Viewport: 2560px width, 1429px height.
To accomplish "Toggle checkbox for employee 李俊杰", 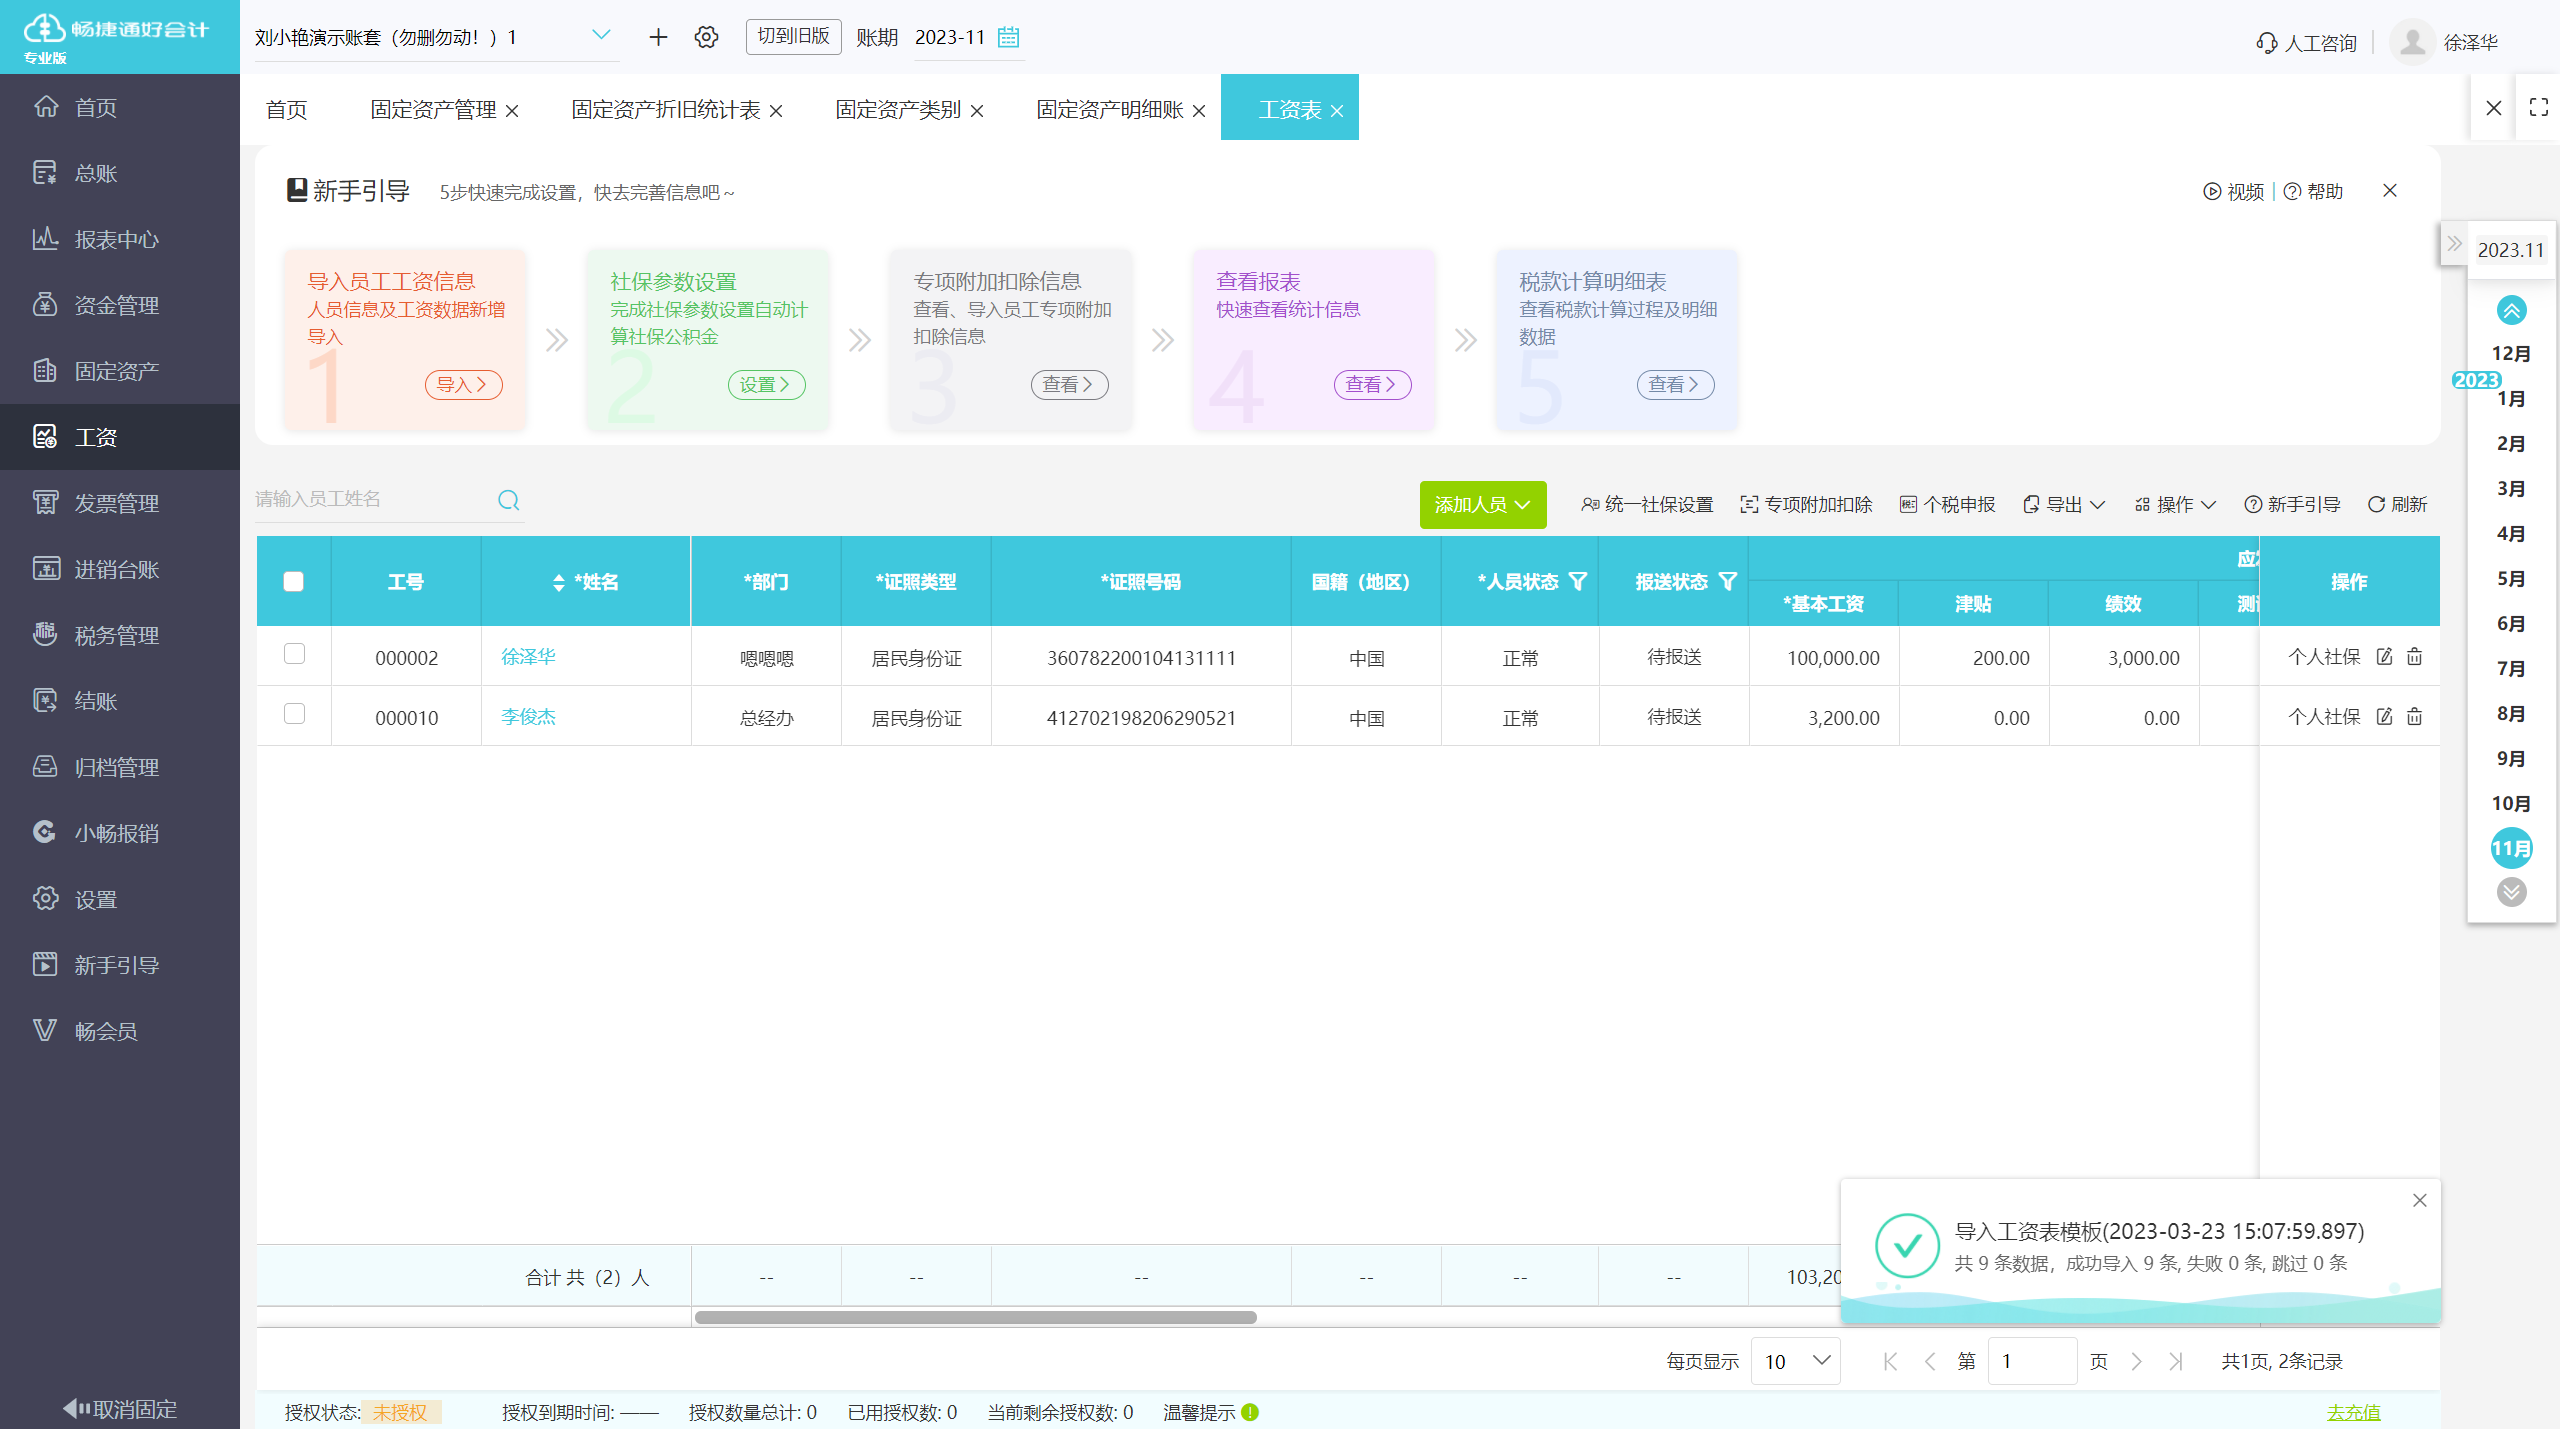I will point(294,714).
